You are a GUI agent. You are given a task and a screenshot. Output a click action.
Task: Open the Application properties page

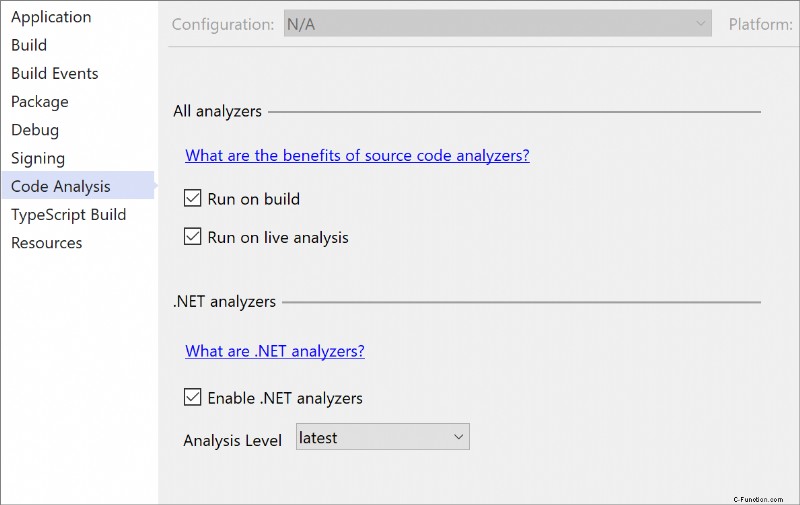51,17
